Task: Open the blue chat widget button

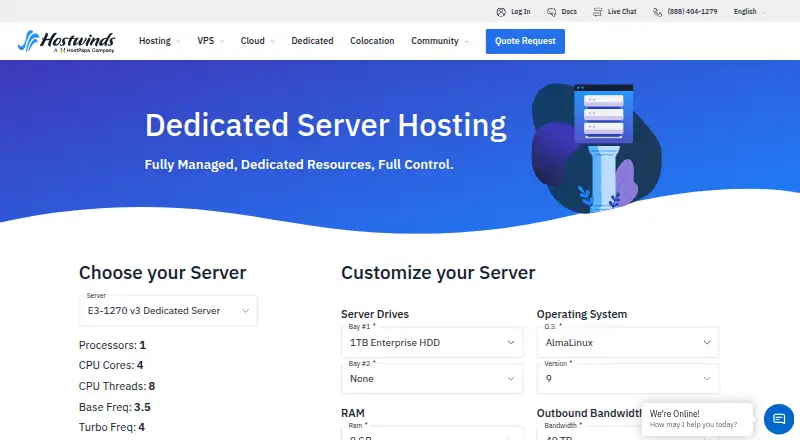Action: click(x=779, y=419)
